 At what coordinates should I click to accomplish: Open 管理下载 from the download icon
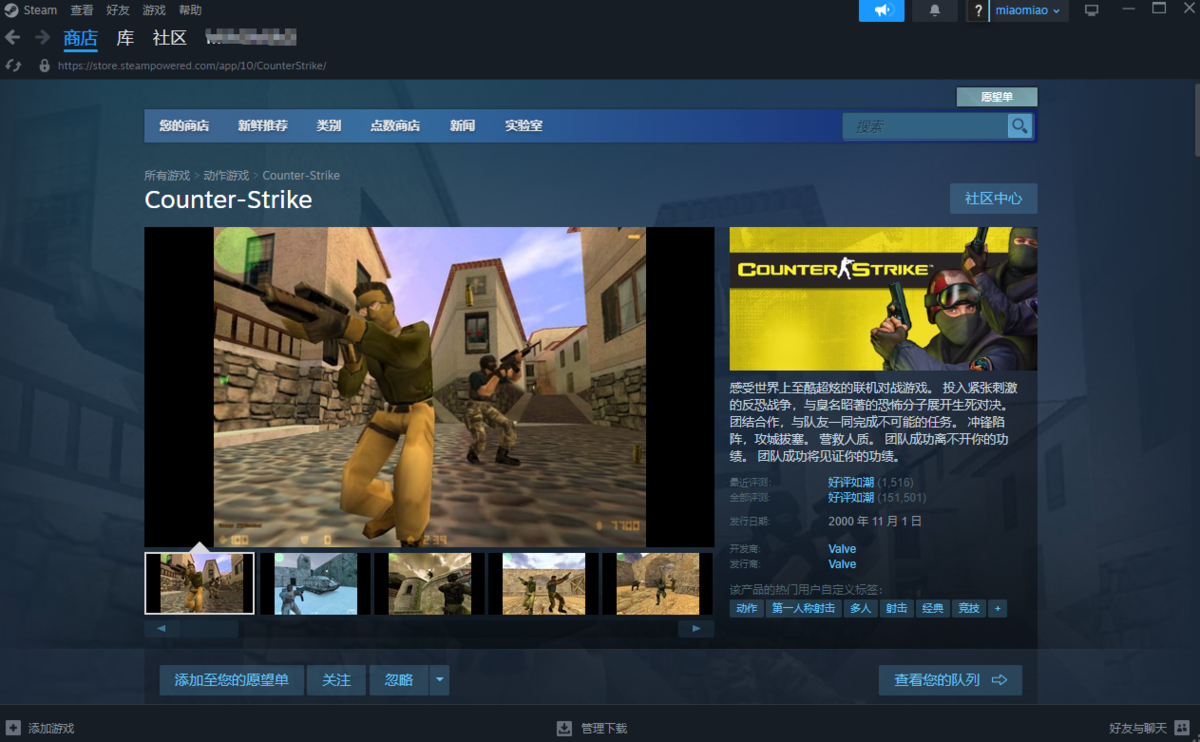click(x=562, y=728)
